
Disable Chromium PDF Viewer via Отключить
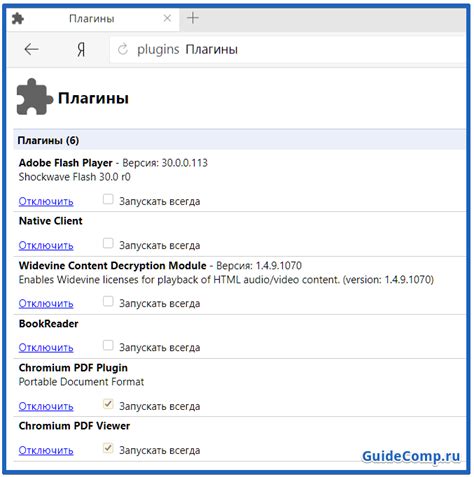click(46, 450)
